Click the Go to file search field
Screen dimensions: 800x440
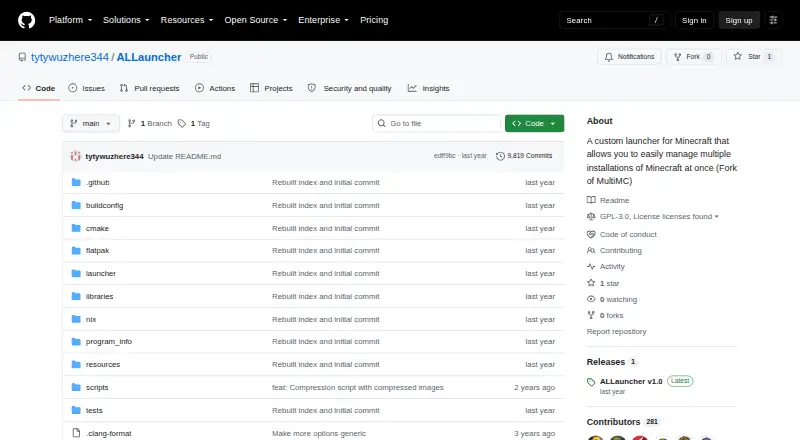[x=437, y=124]
